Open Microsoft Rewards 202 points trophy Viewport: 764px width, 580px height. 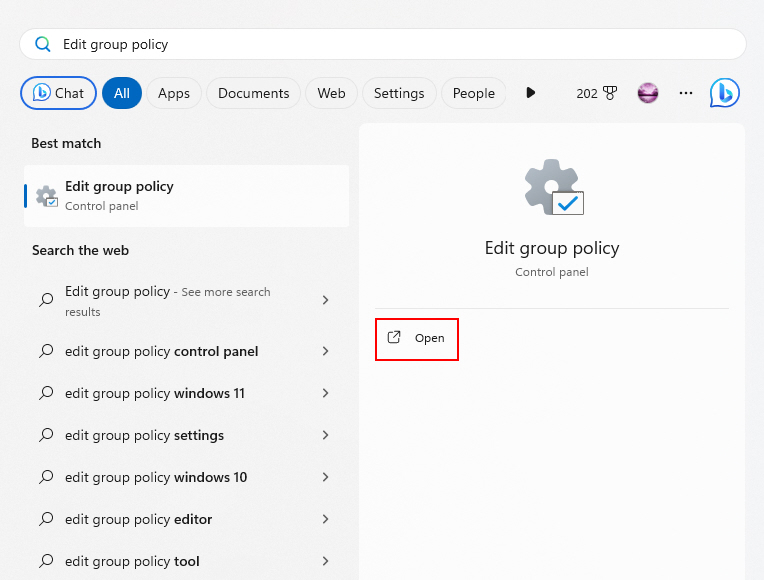point(596,93)
